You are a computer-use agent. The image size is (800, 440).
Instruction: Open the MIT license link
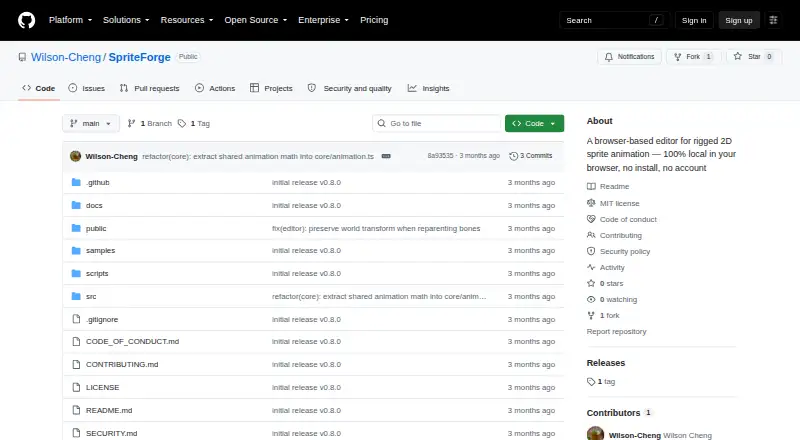point(619,203)
